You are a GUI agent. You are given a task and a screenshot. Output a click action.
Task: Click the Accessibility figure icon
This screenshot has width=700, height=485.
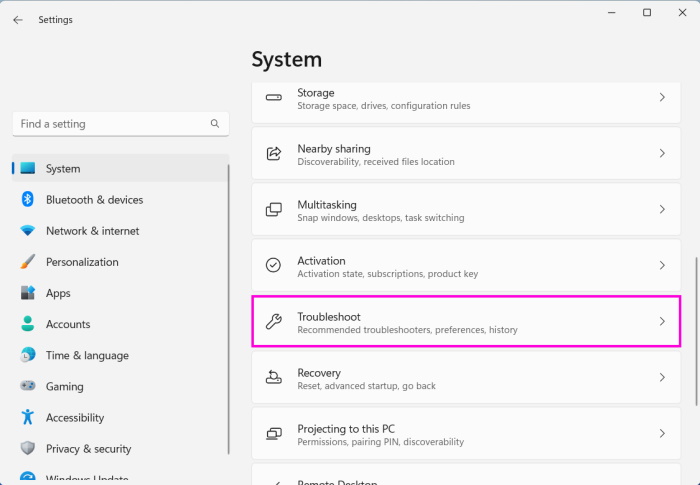[x=28, y=418]
